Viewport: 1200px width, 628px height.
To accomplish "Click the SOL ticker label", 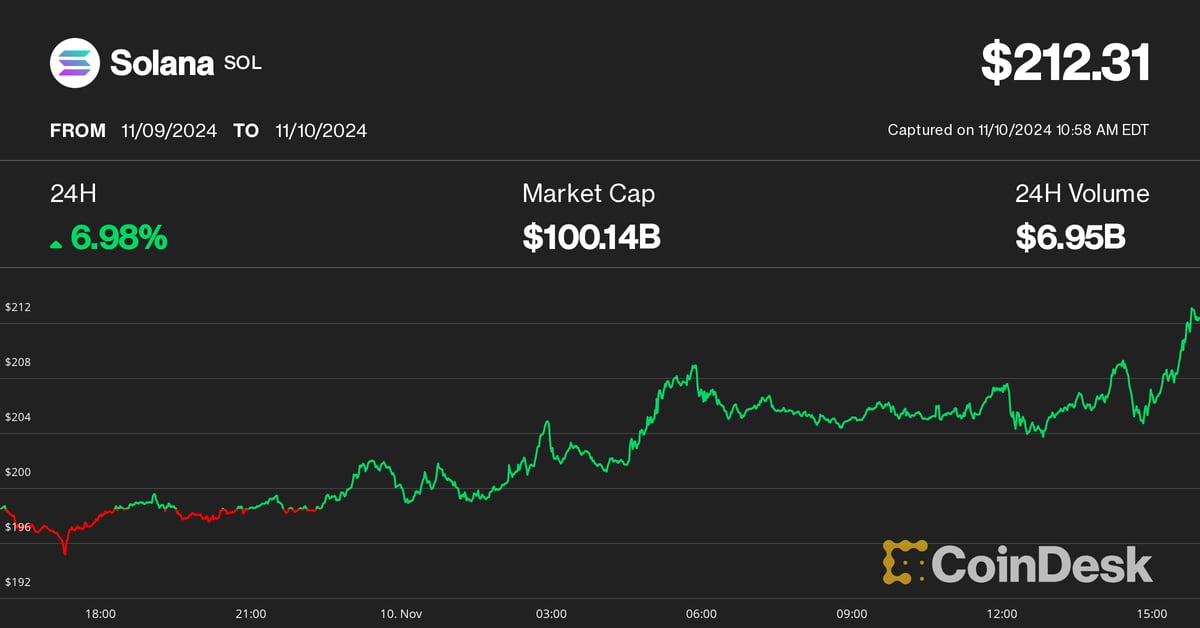I will (243, 63).
